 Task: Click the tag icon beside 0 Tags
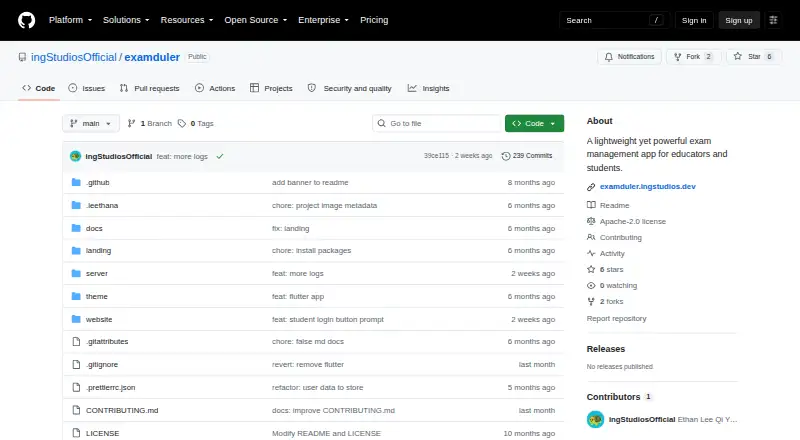(182, 124)
